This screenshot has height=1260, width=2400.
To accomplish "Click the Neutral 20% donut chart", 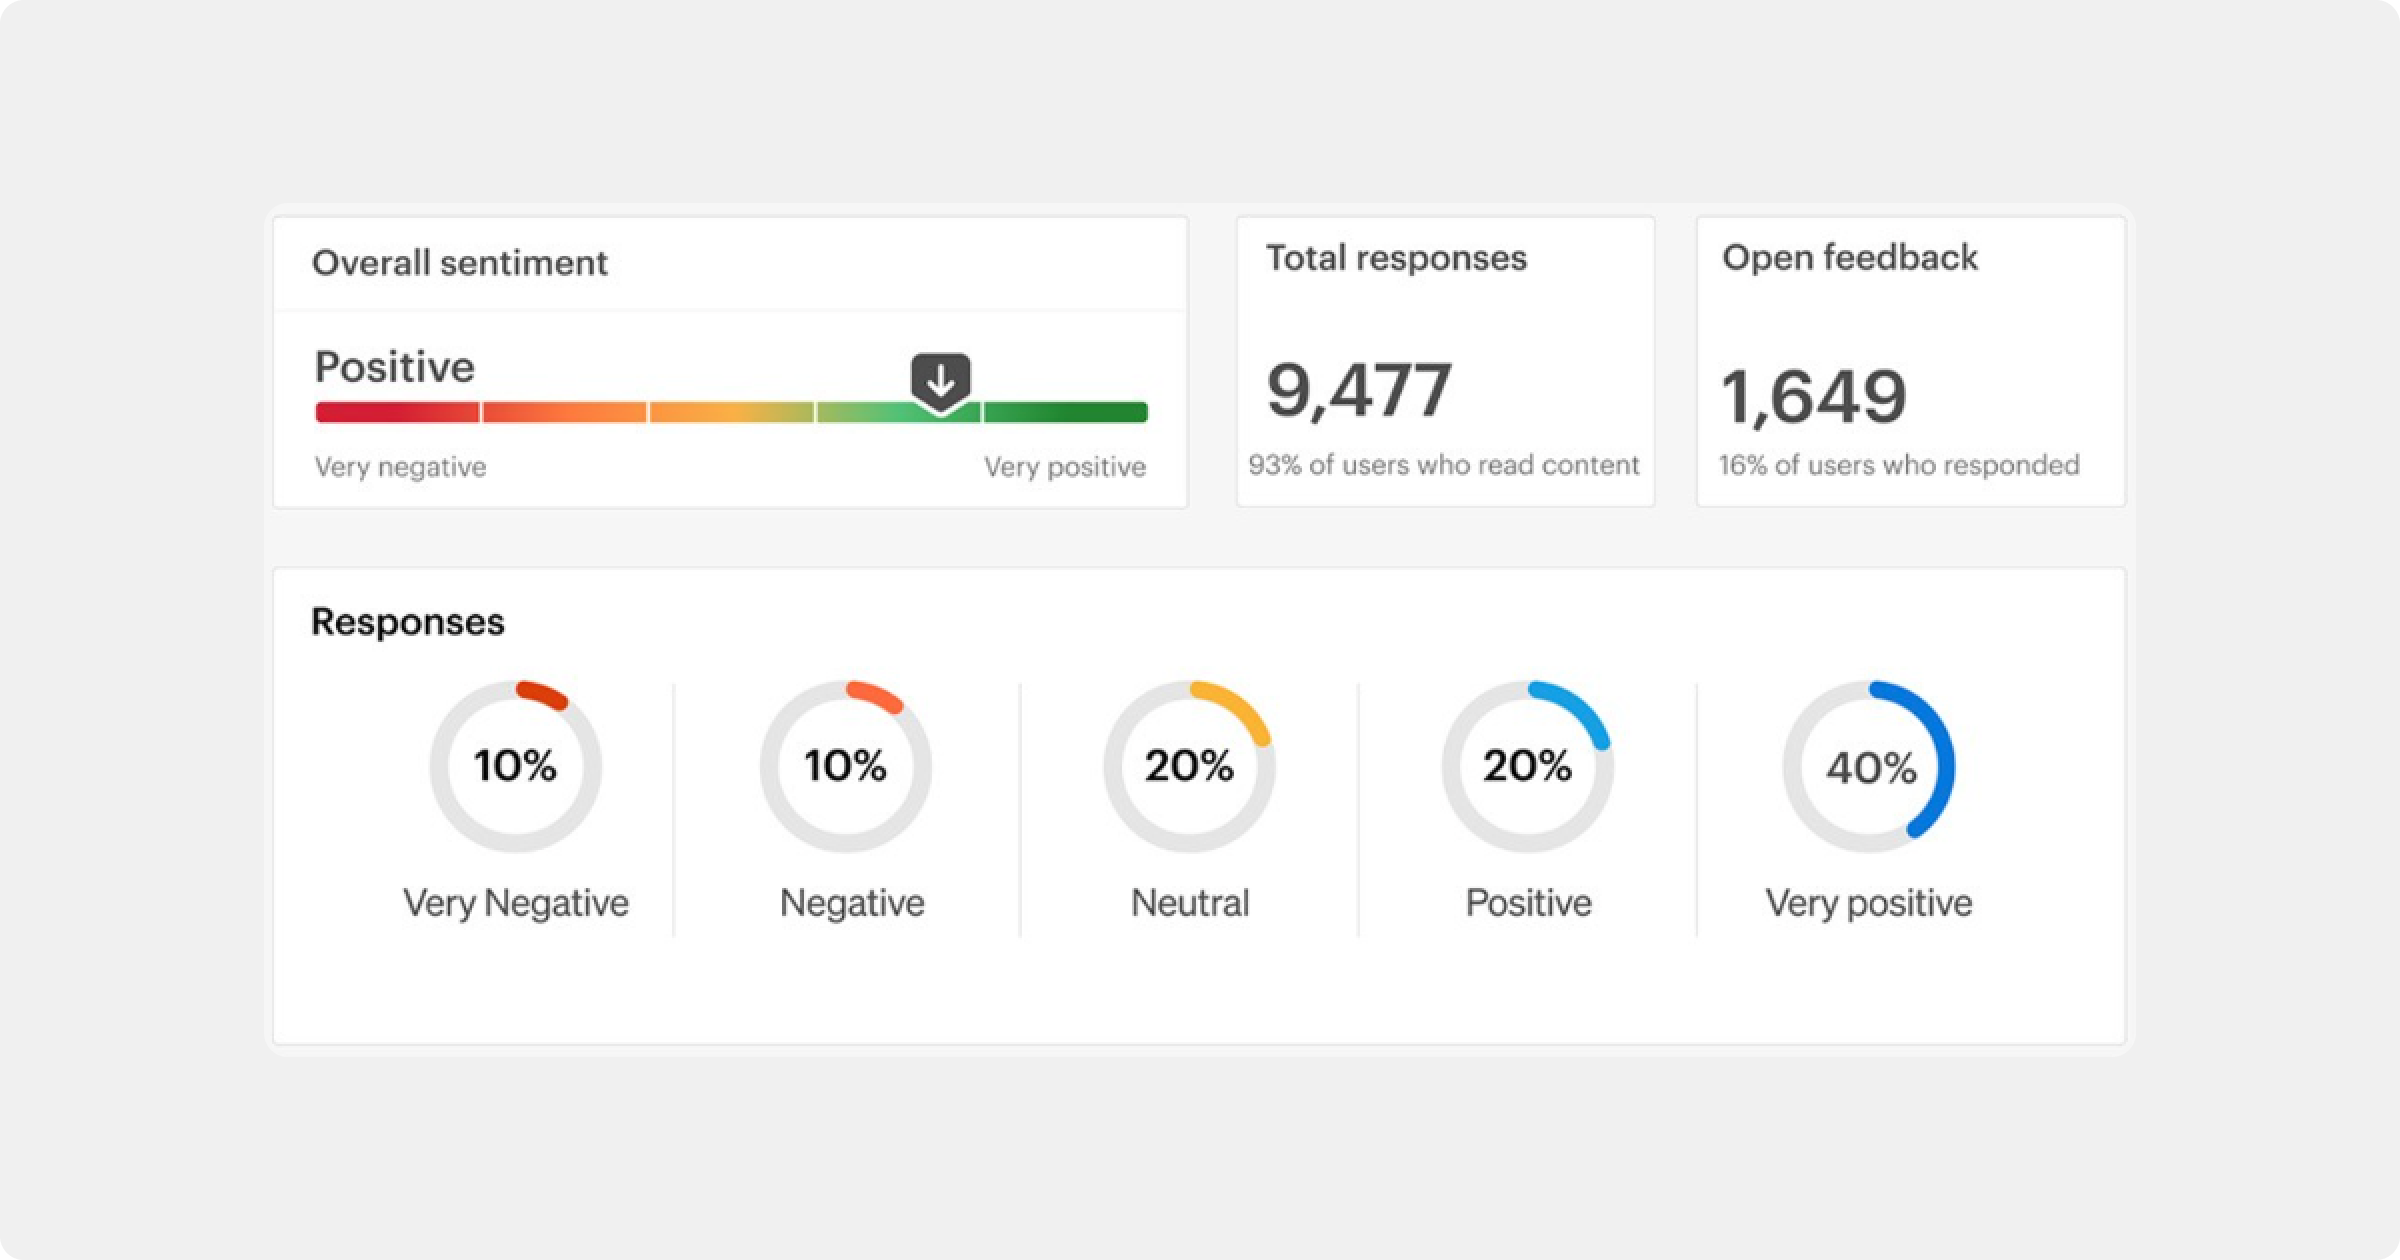I will click(1189, 767).
